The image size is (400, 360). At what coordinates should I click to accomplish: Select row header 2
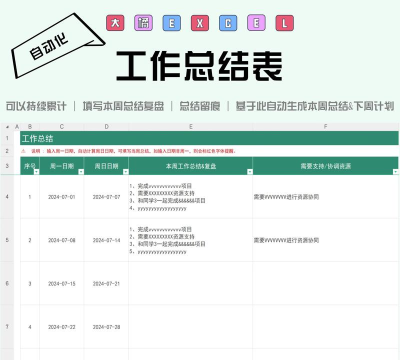[x=7, y=151]
